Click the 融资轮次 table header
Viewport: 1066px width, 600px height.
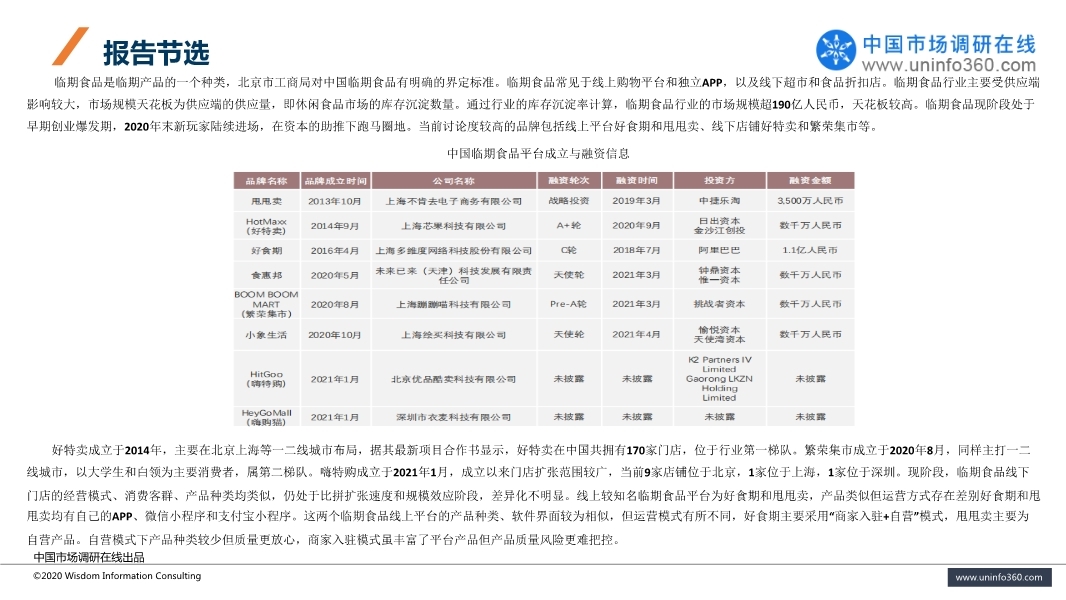[567, 181]
